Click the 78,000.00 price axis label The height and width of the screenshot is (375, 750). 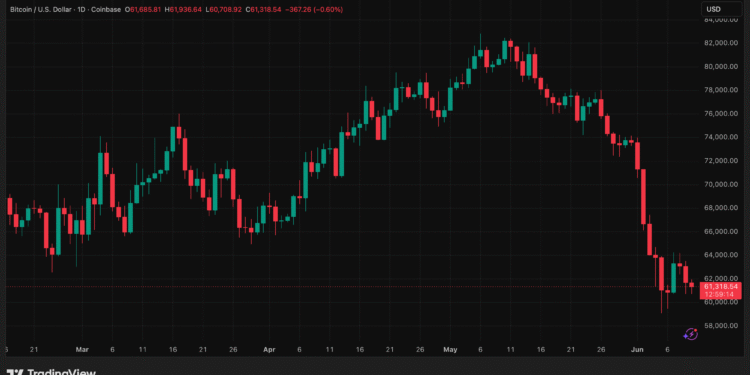(720, 90)
